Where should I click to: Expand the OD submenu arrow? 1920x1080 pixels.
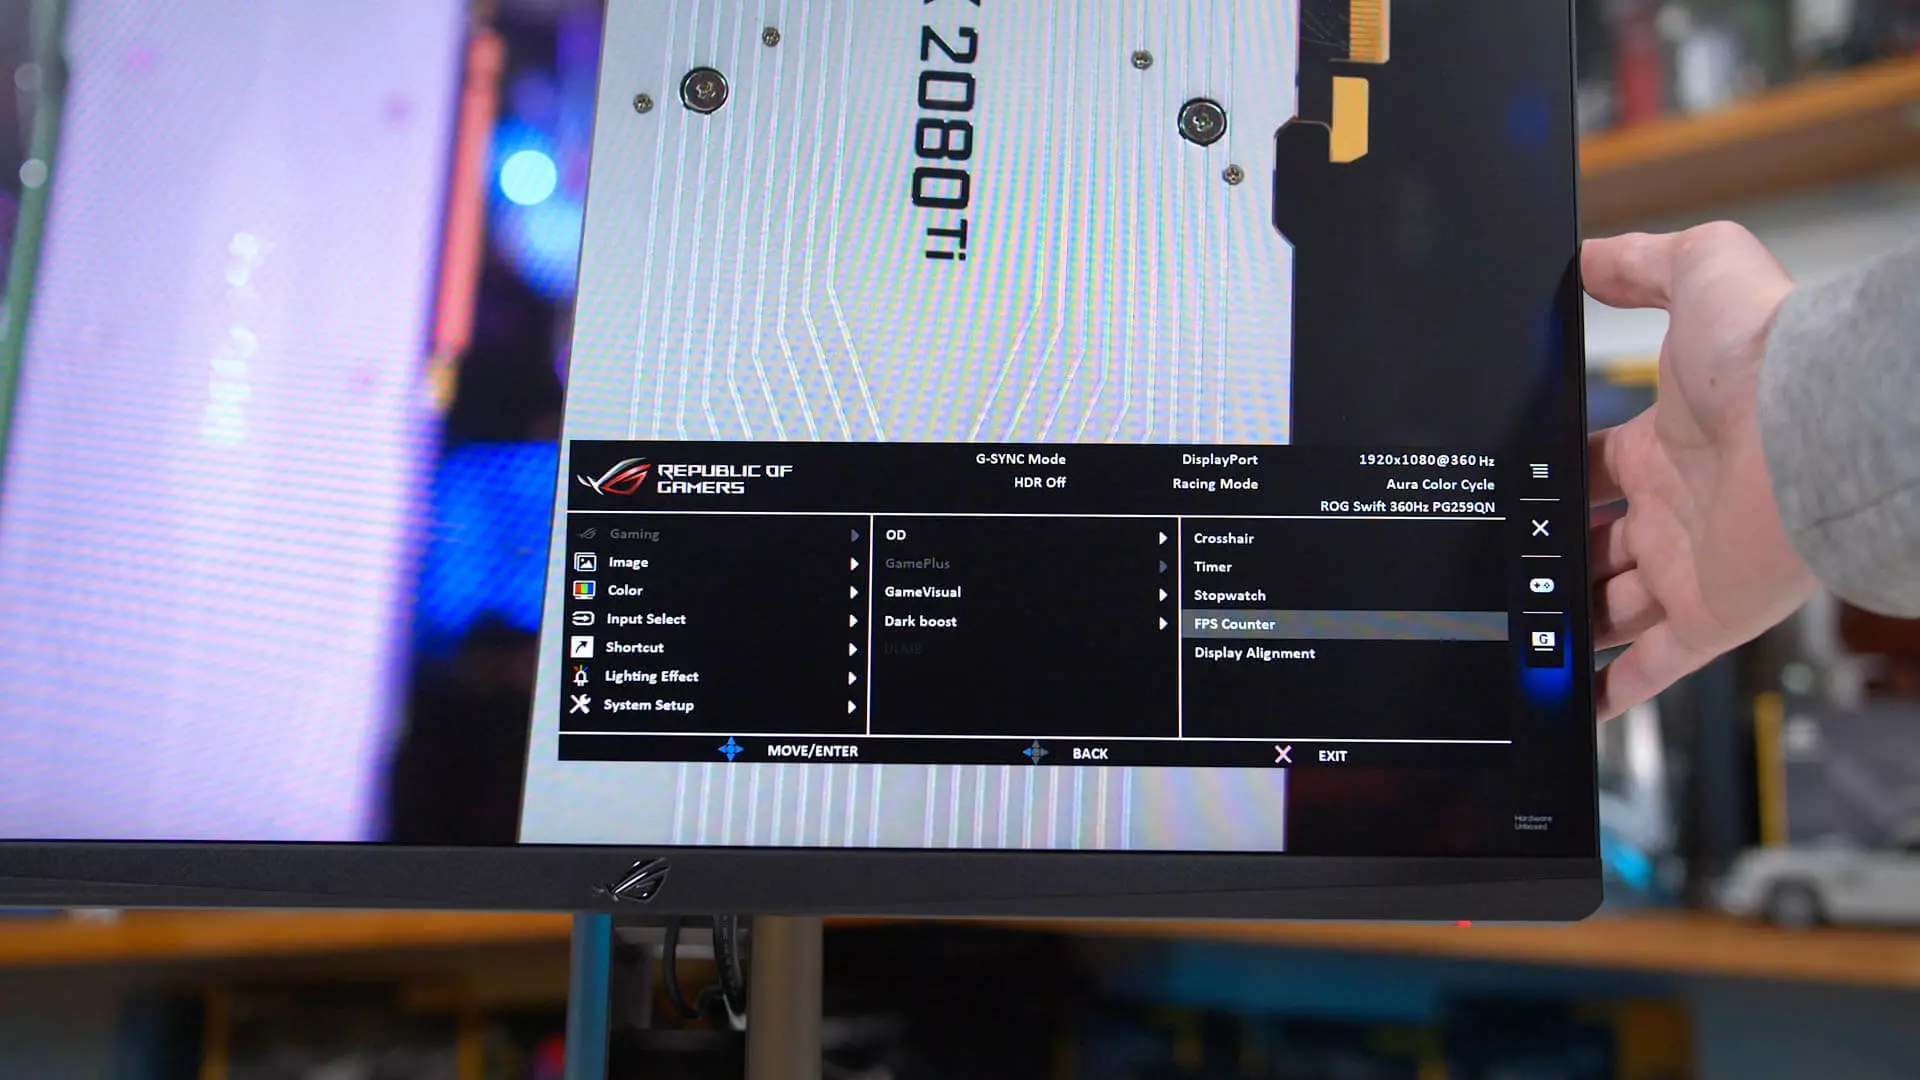[x=1159, y=534]
